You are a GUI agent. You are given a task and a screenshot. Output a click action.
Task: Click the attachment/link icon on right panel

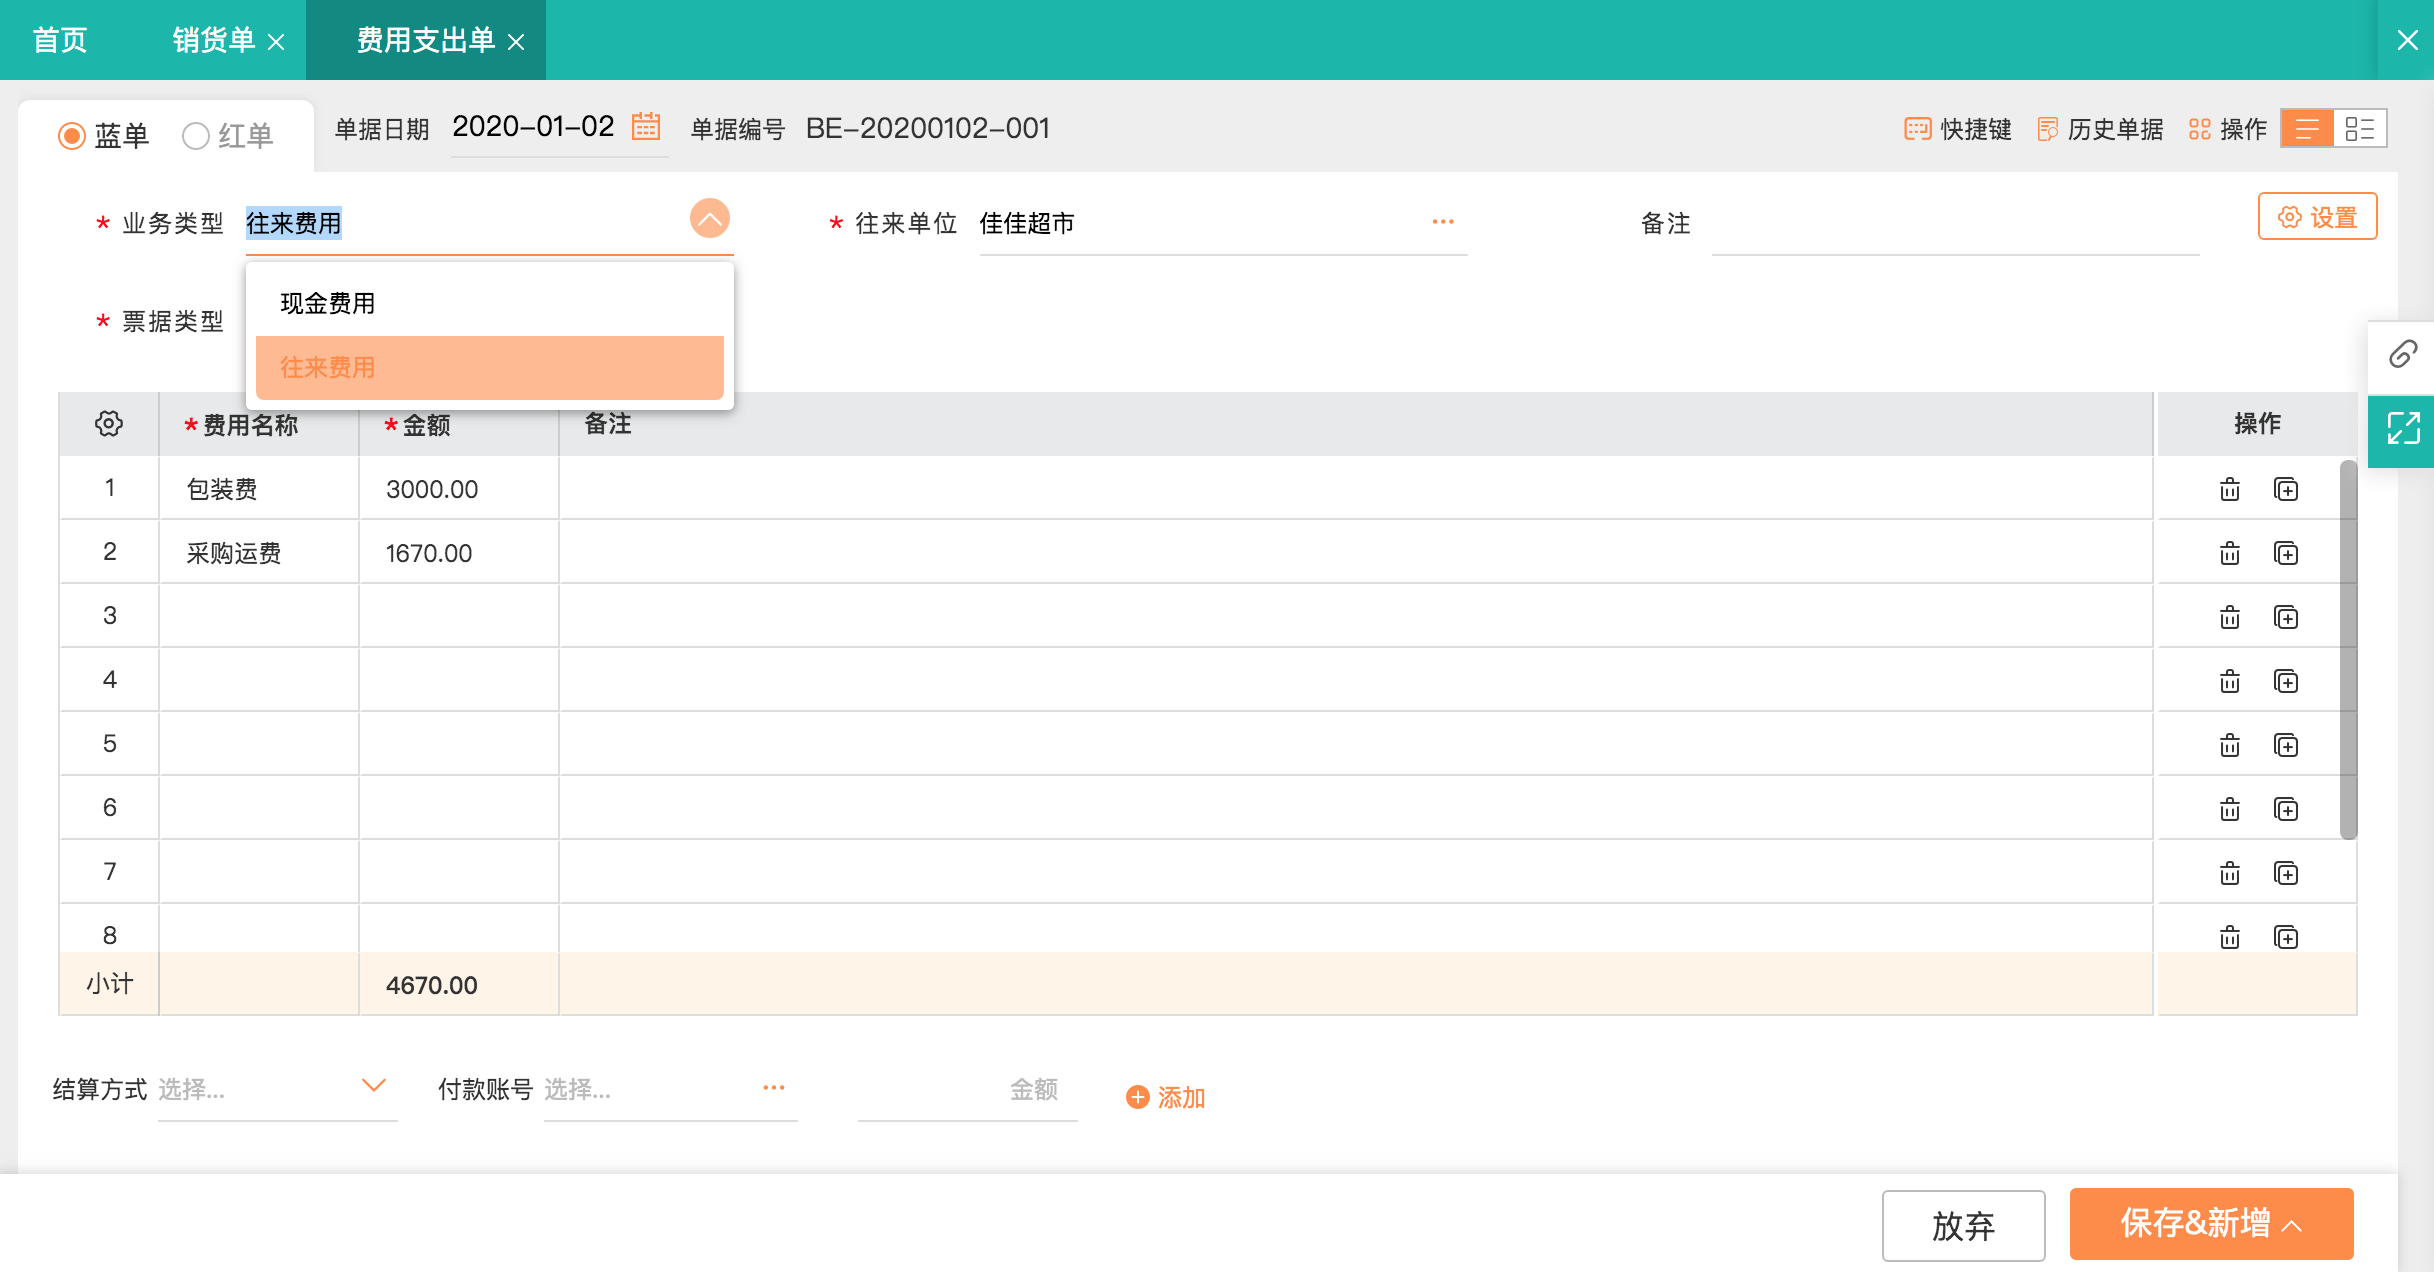click(x=2402, y=353)
